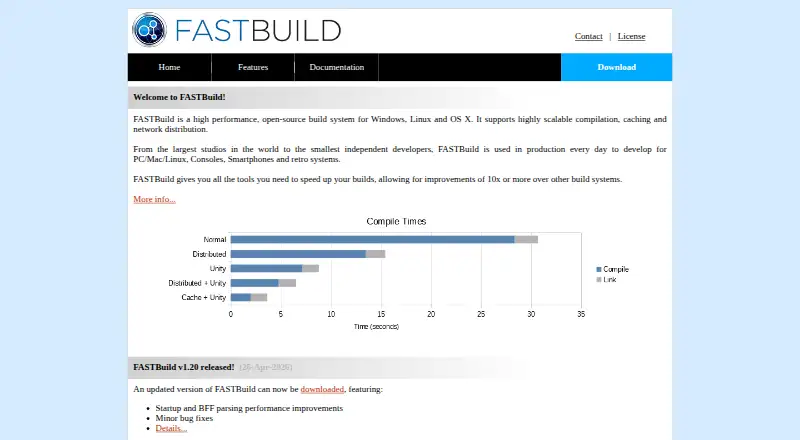
Task: Click the 'FASTBuild v1.20 released!' heading
Action: point(184,367)
